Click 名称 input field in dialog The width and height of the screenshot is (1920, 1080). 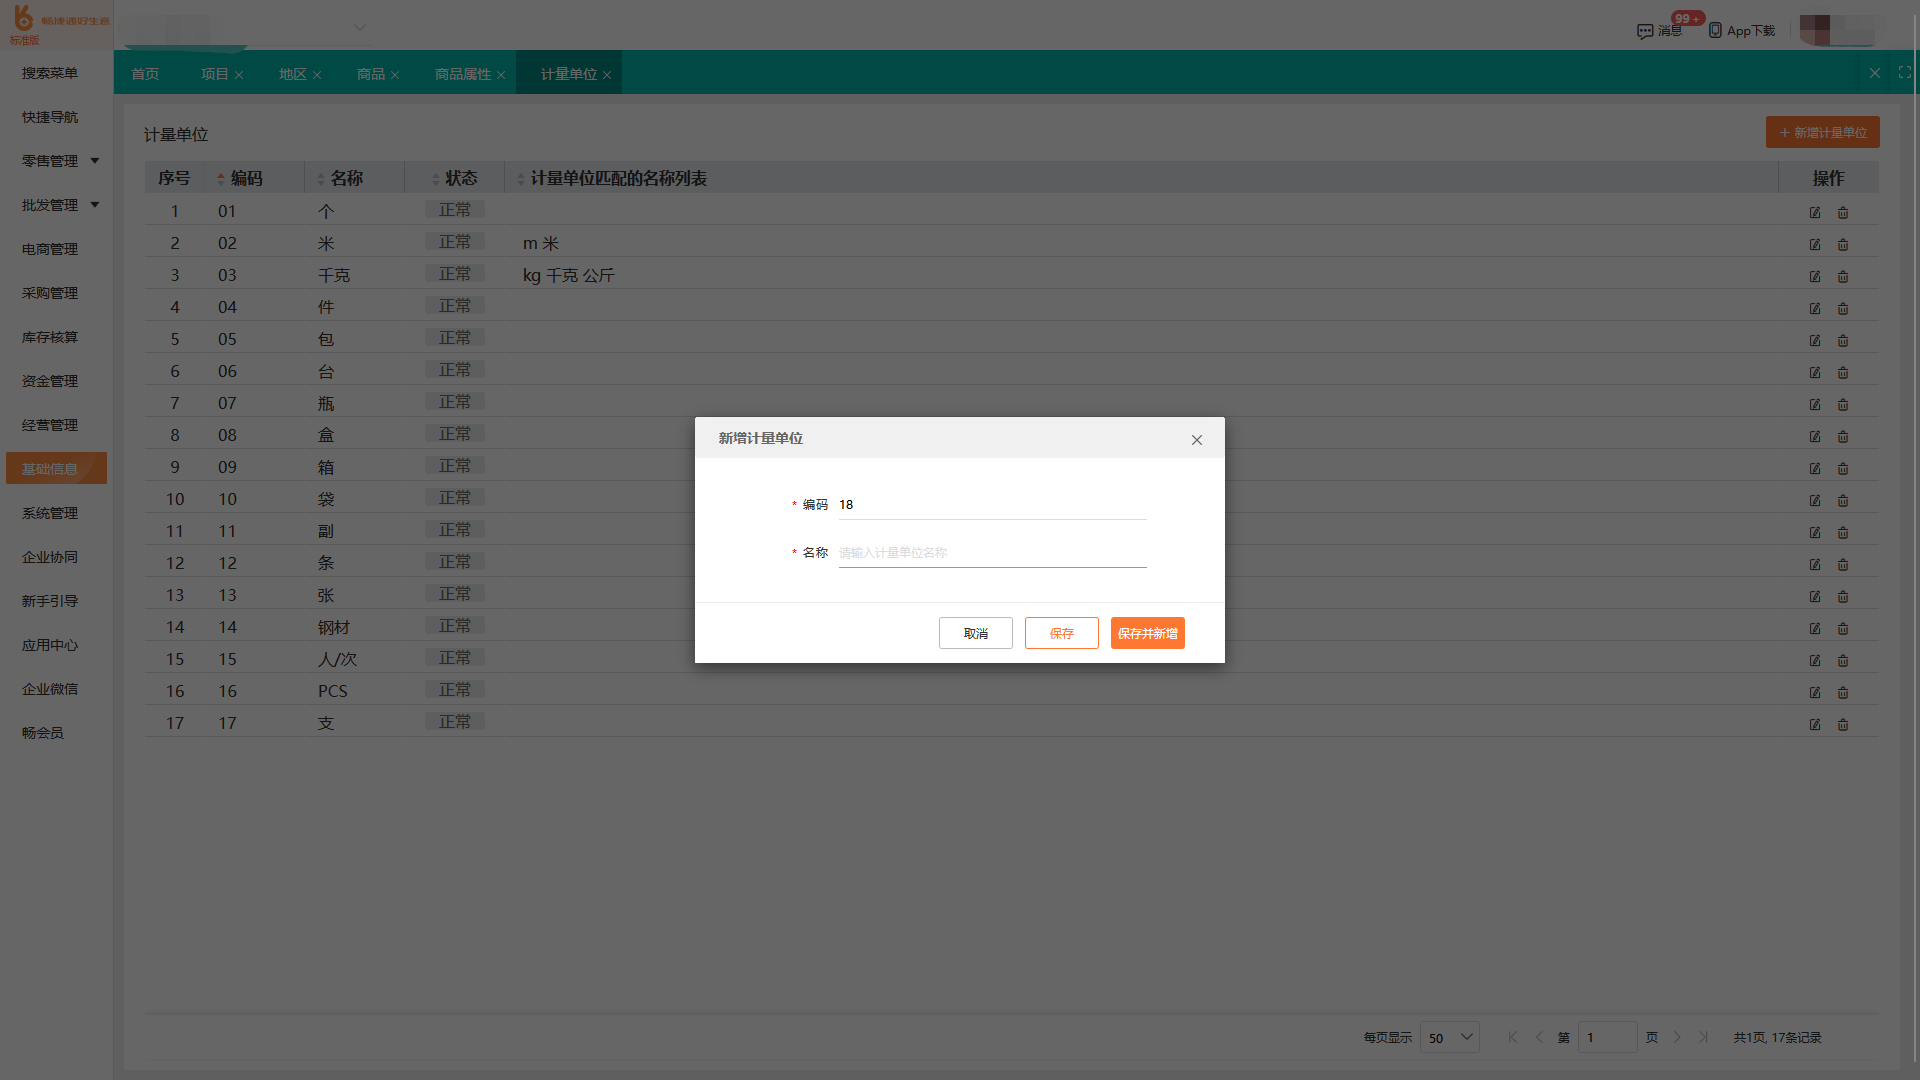990,553
